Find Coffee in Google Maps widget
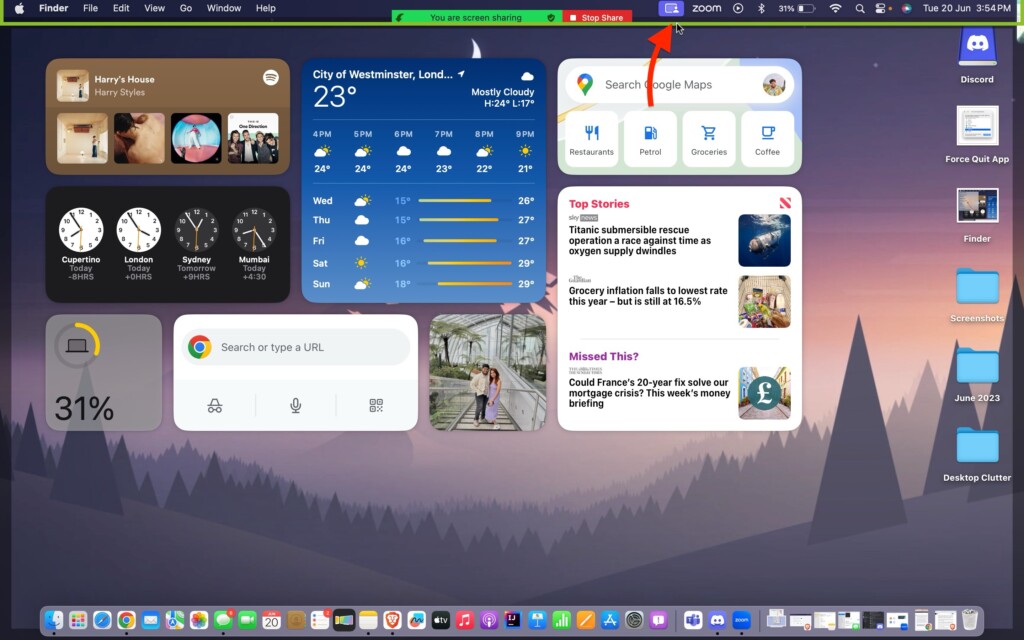 click(767, 139)
